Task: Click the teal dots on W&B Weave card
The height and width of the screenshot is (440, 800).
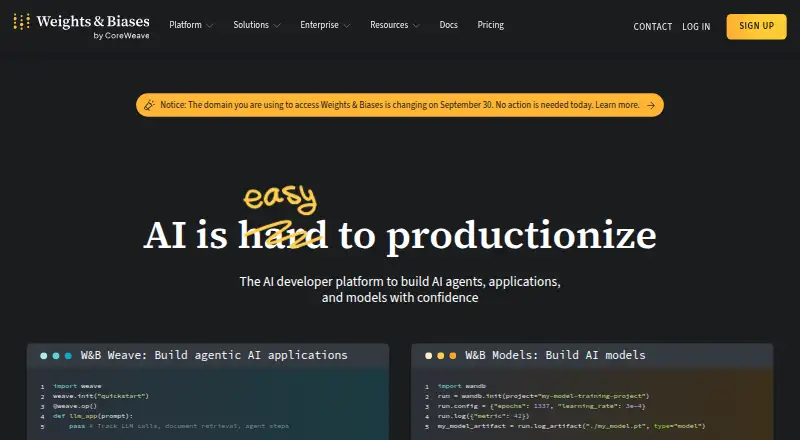Action: coord(56,356)
